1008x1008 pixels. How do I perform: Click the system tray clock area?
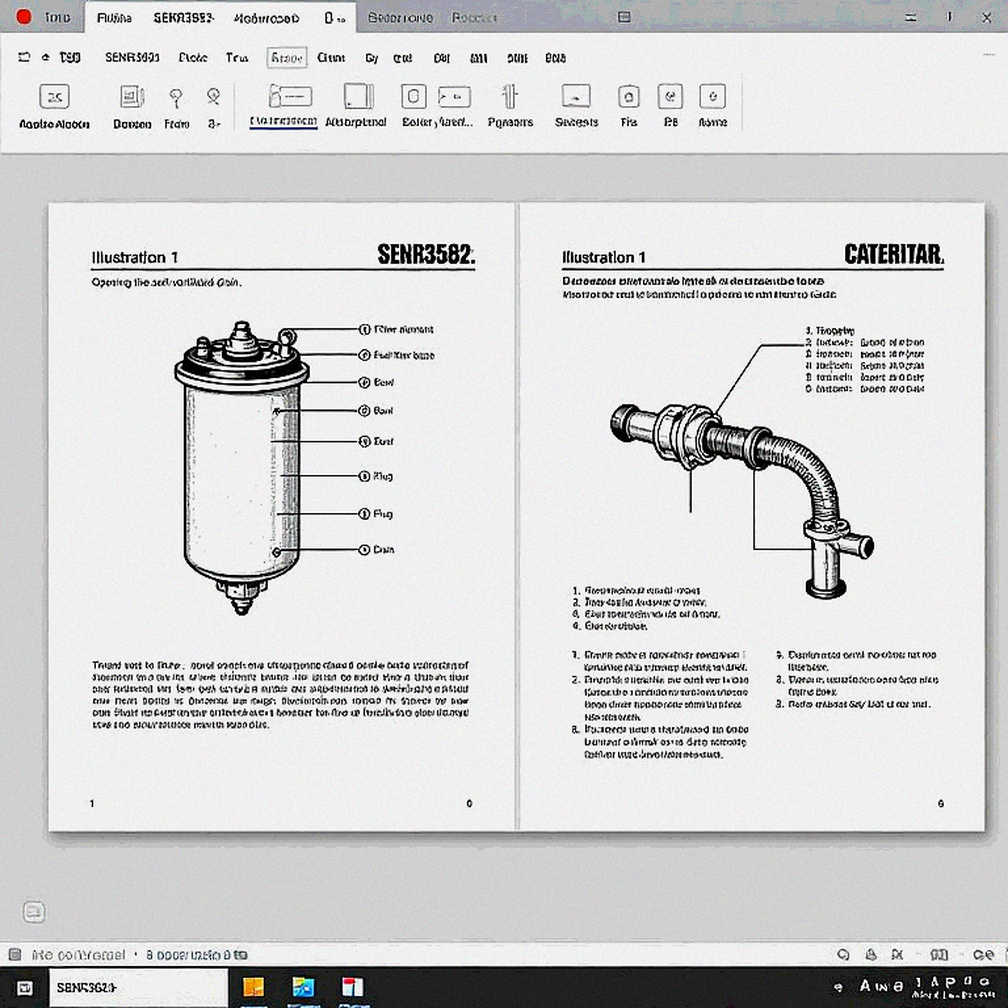click(x=953, y=987)
